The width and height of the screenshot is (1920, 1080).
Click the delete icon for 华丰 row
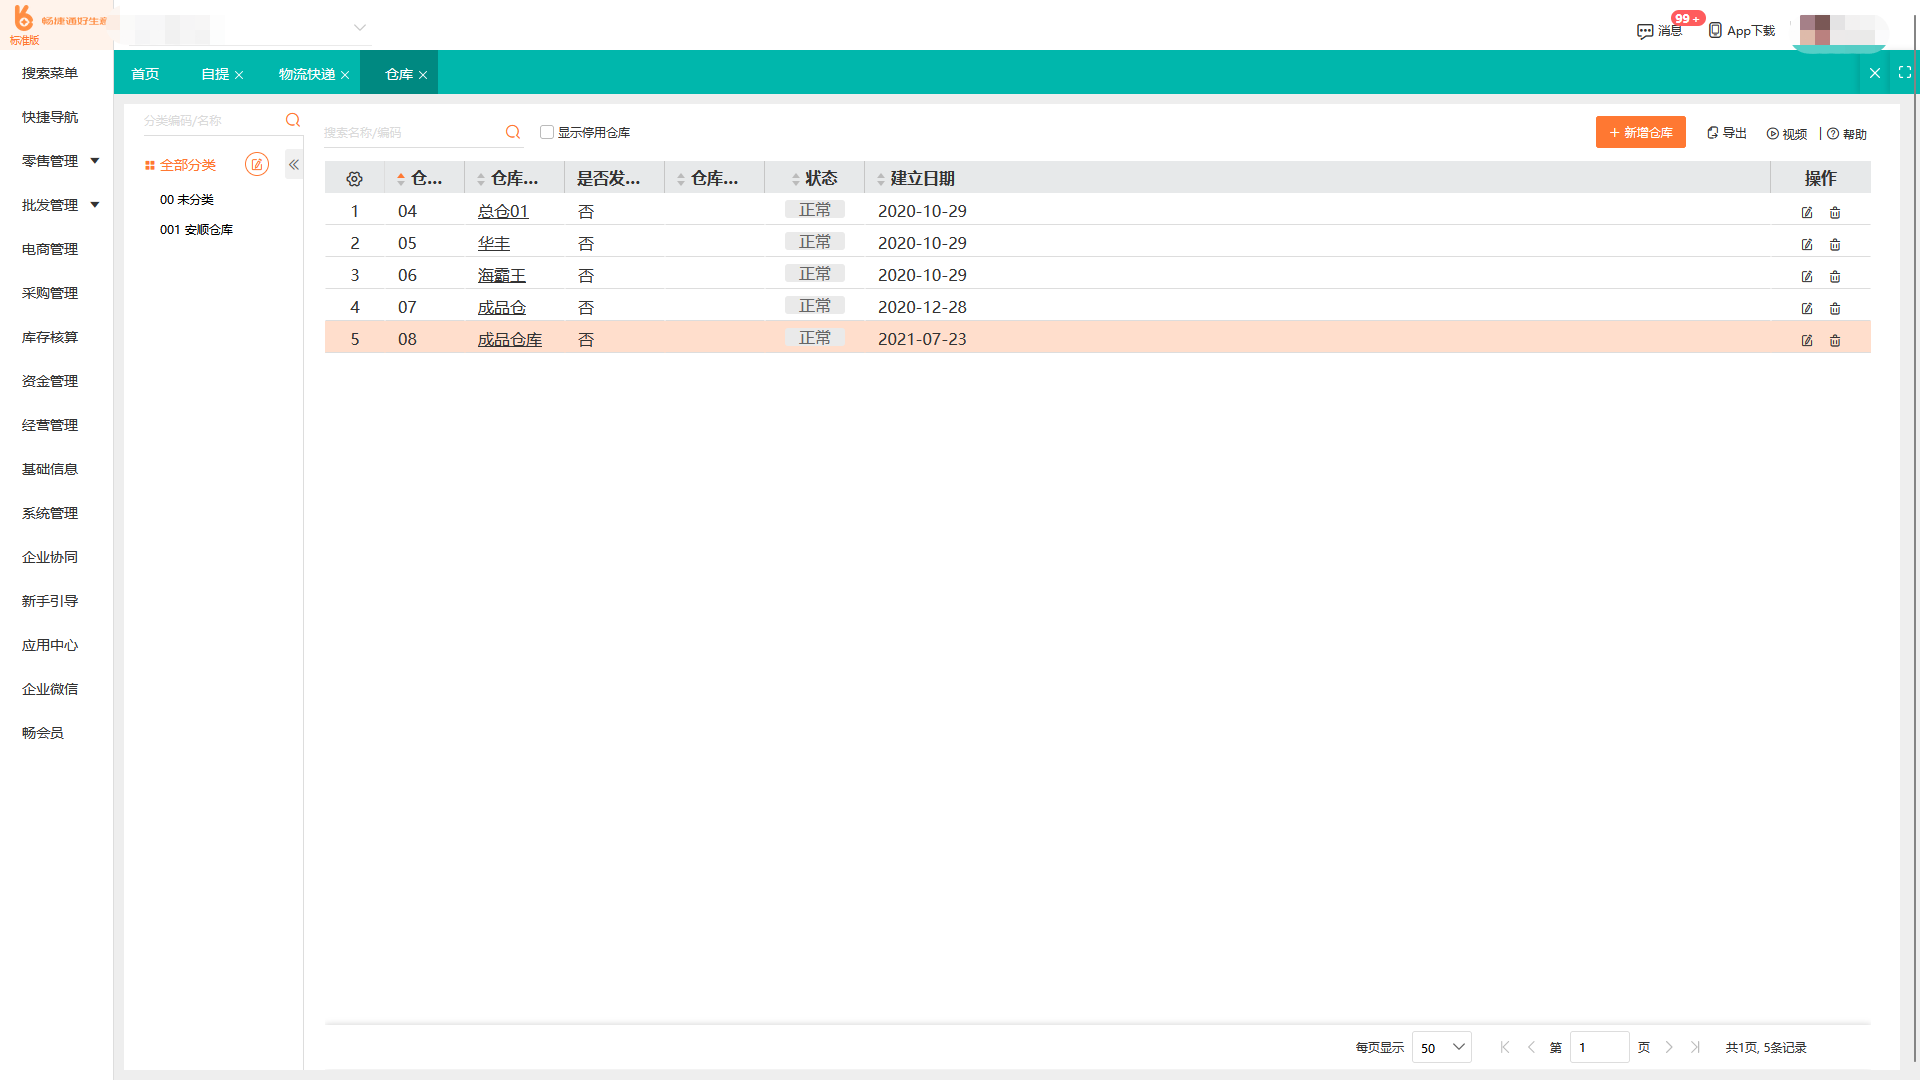click(1836, 243)
